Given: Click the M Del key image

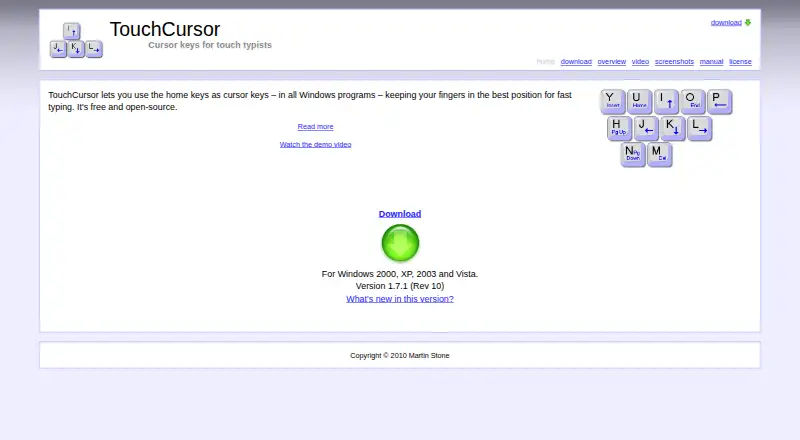Looking at the screenshot, I should click(660, 155).
